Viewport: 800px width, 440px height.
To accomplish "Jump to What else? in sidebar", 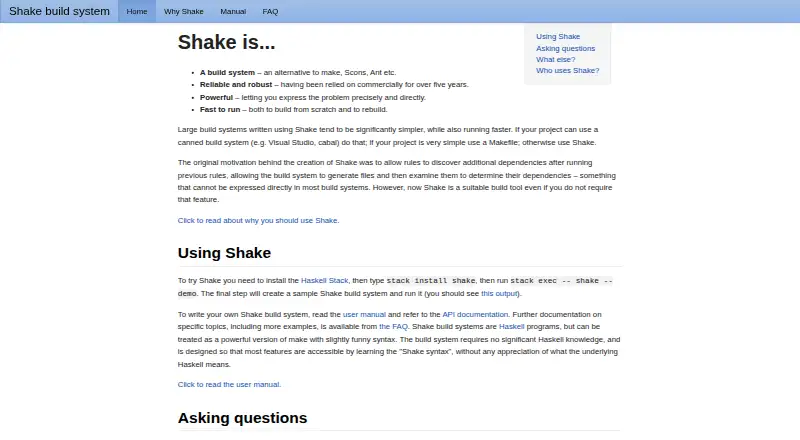I will [555, 60].
